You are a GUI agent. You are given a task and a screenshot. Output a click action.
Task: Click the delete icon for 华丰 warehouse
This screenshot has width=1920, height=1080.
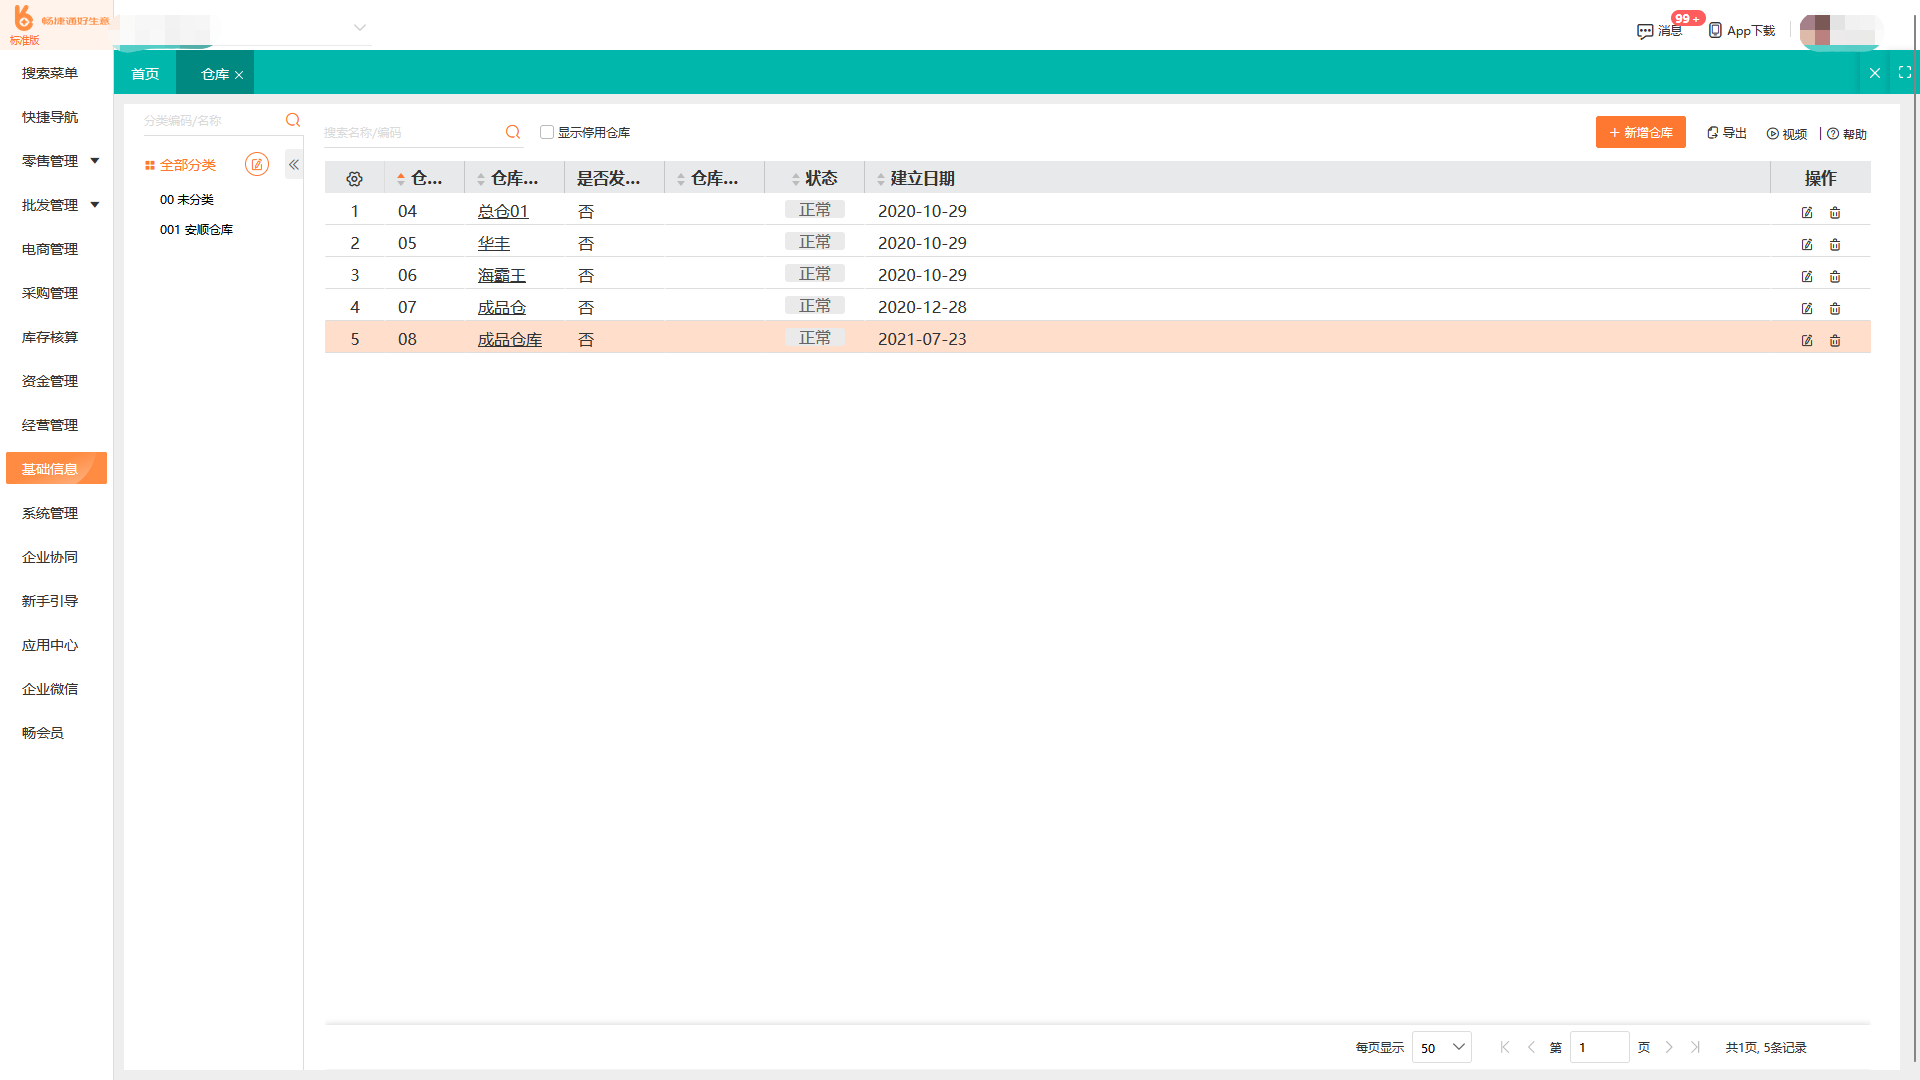click(1836, 244)
